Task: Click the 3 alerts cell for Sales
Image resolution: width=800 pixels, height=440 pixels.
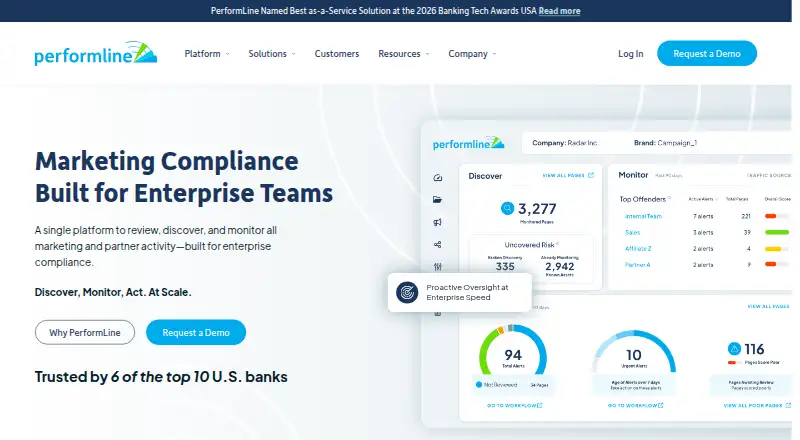Action: click(x=703, y=232)
